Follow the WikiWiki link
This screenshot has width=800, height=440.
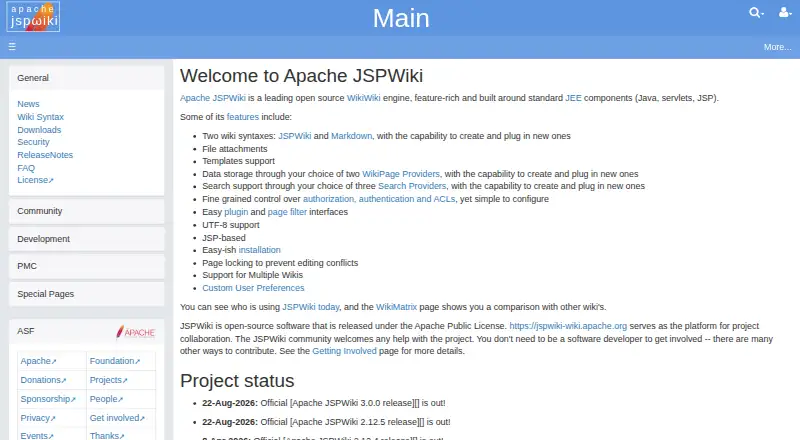[363, 98]
